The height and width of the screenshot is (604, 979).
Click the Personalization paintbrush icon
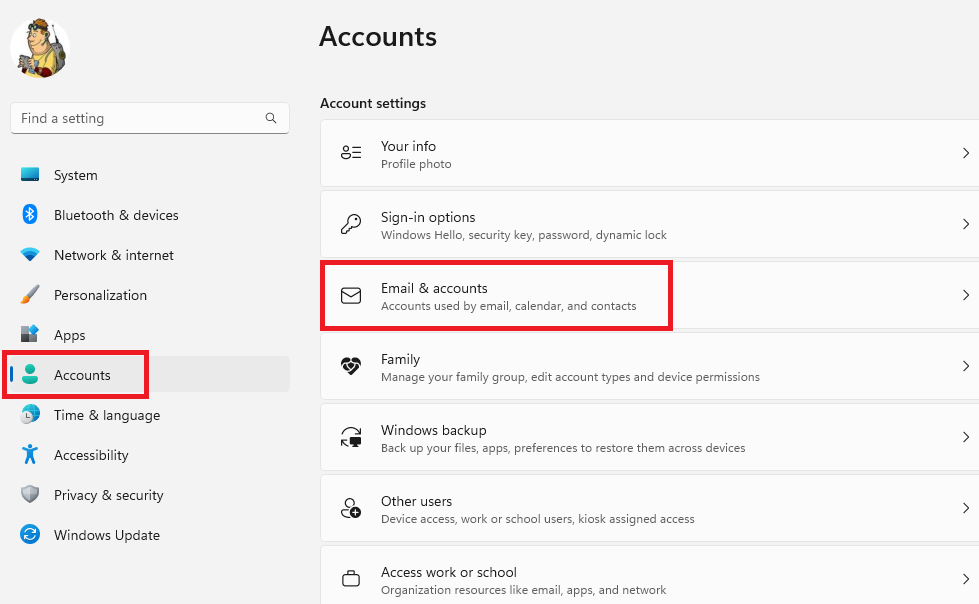pos(30,294)
